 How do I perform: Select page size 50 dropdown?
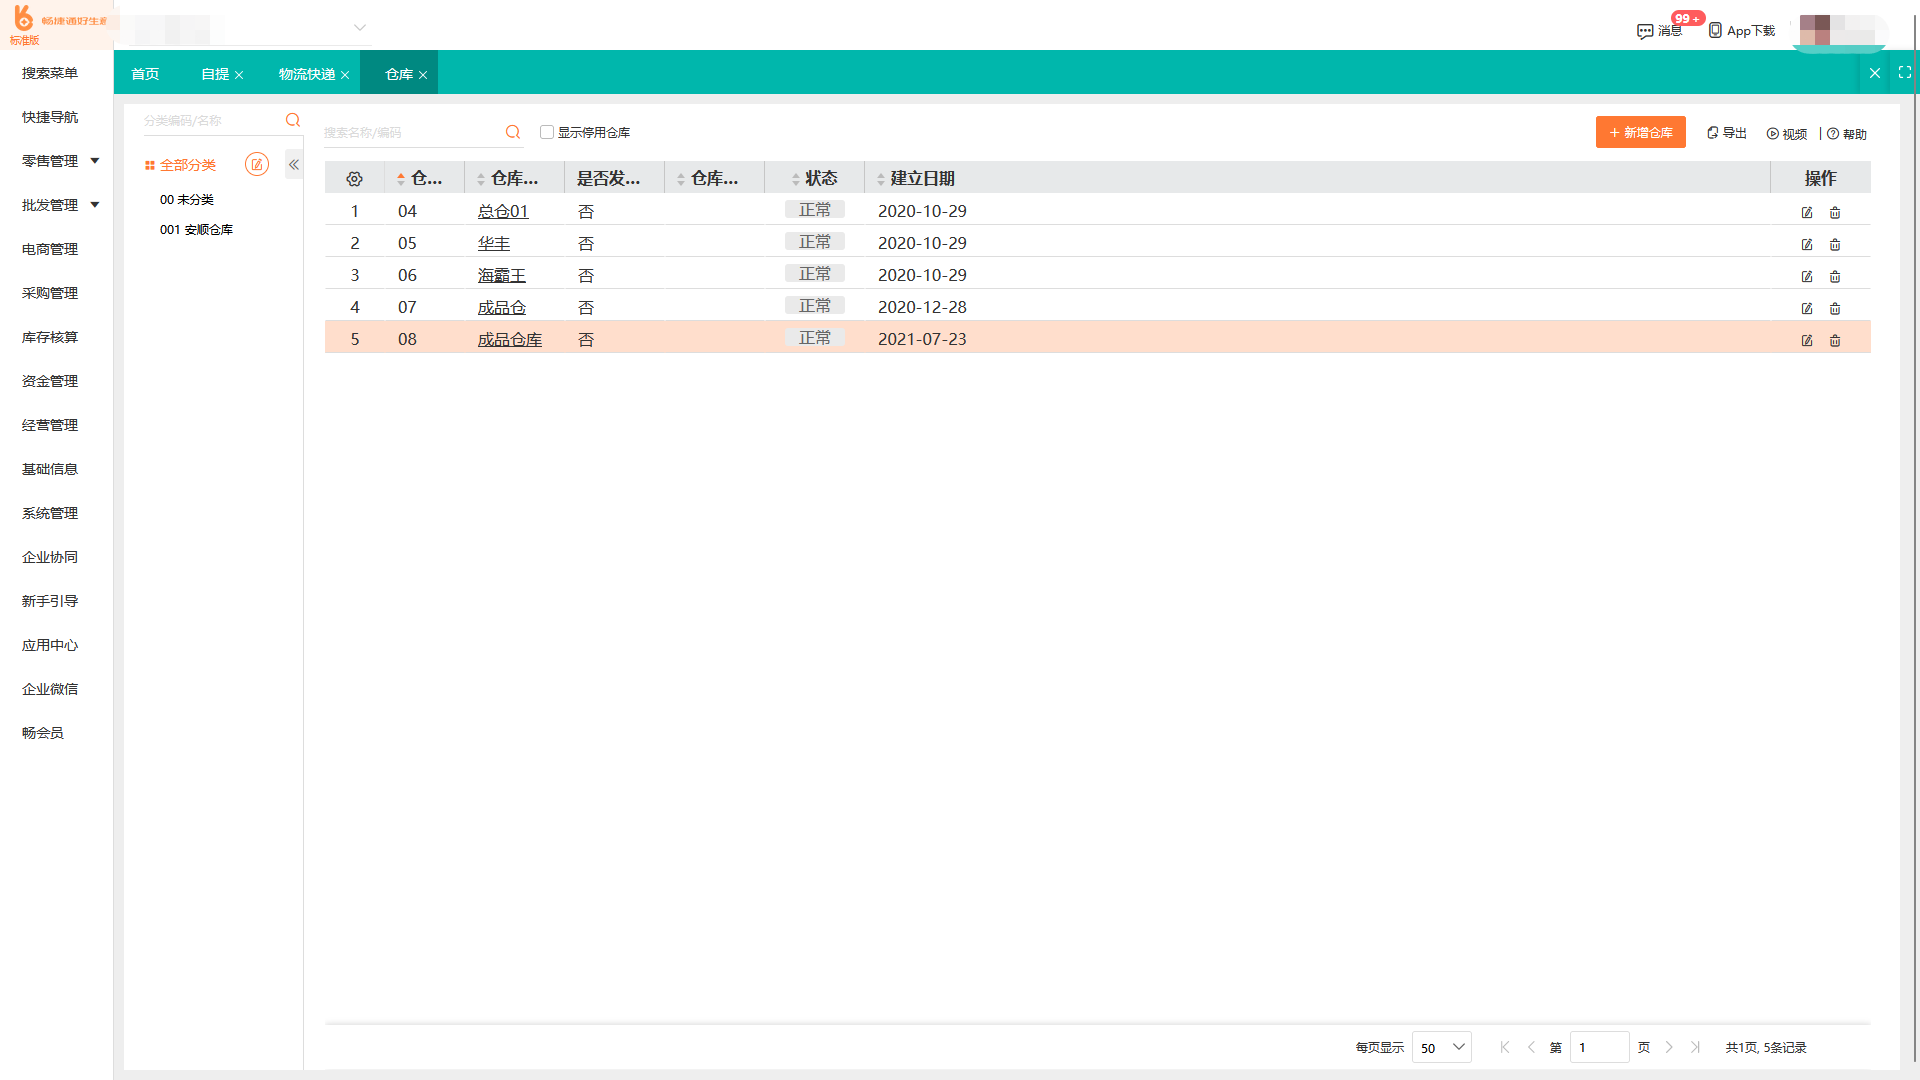click(1440, 1047)
